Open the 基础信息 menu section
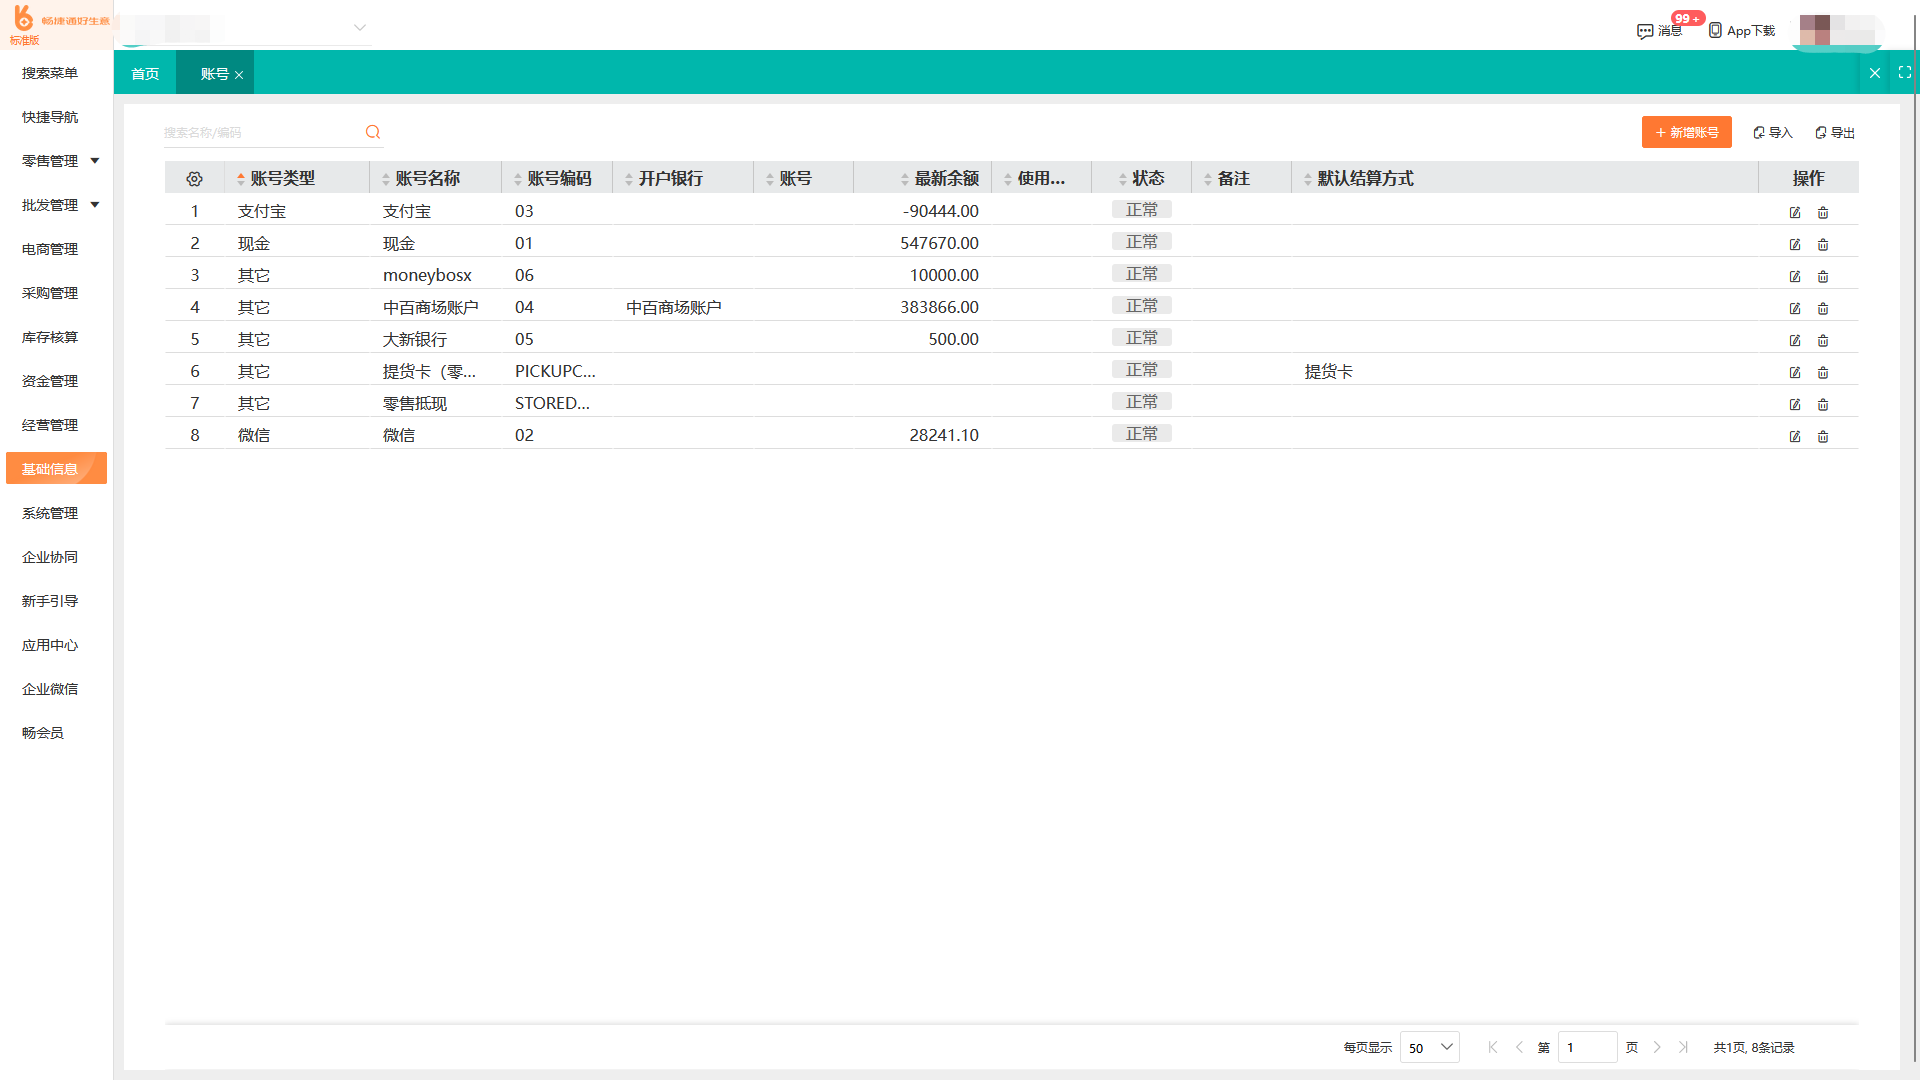Viewport: 1920px width, 1080px height. tap(53, 468)
